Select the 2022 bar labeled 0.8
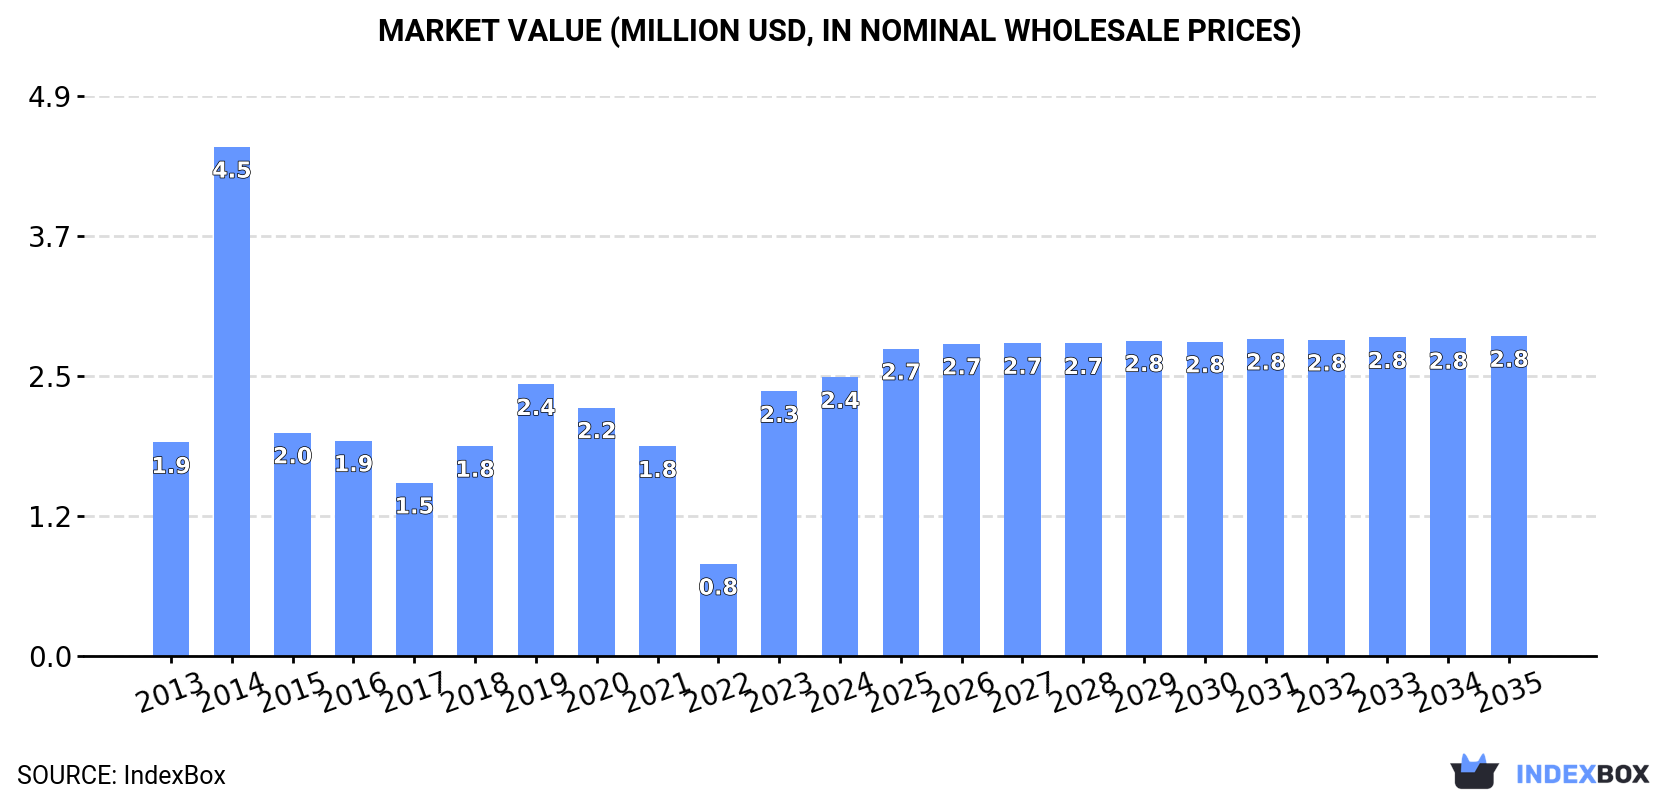The height and width of the screenshot is (800, 1680). click(x=718, y=610)
